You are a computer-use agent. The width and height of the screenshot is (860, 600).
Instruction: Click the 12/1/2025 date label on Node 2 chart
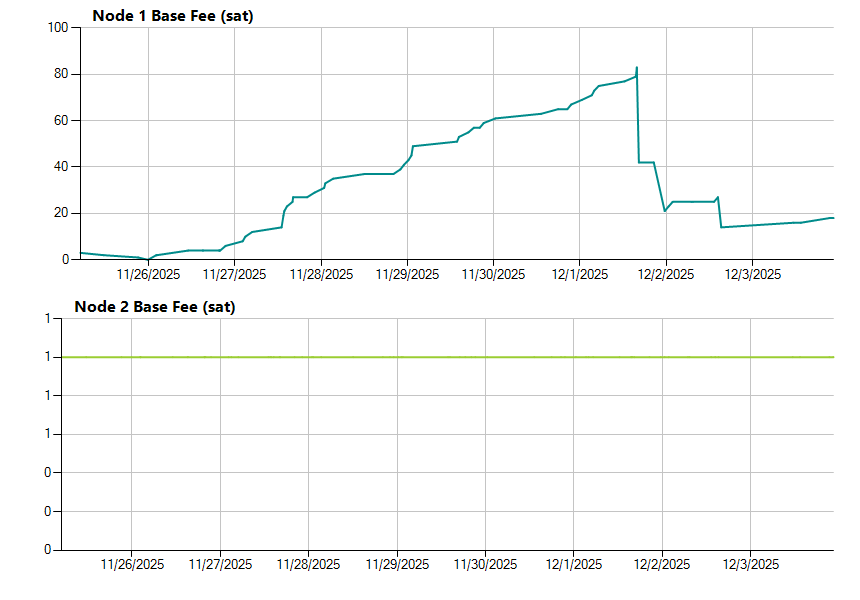[574, 565]
